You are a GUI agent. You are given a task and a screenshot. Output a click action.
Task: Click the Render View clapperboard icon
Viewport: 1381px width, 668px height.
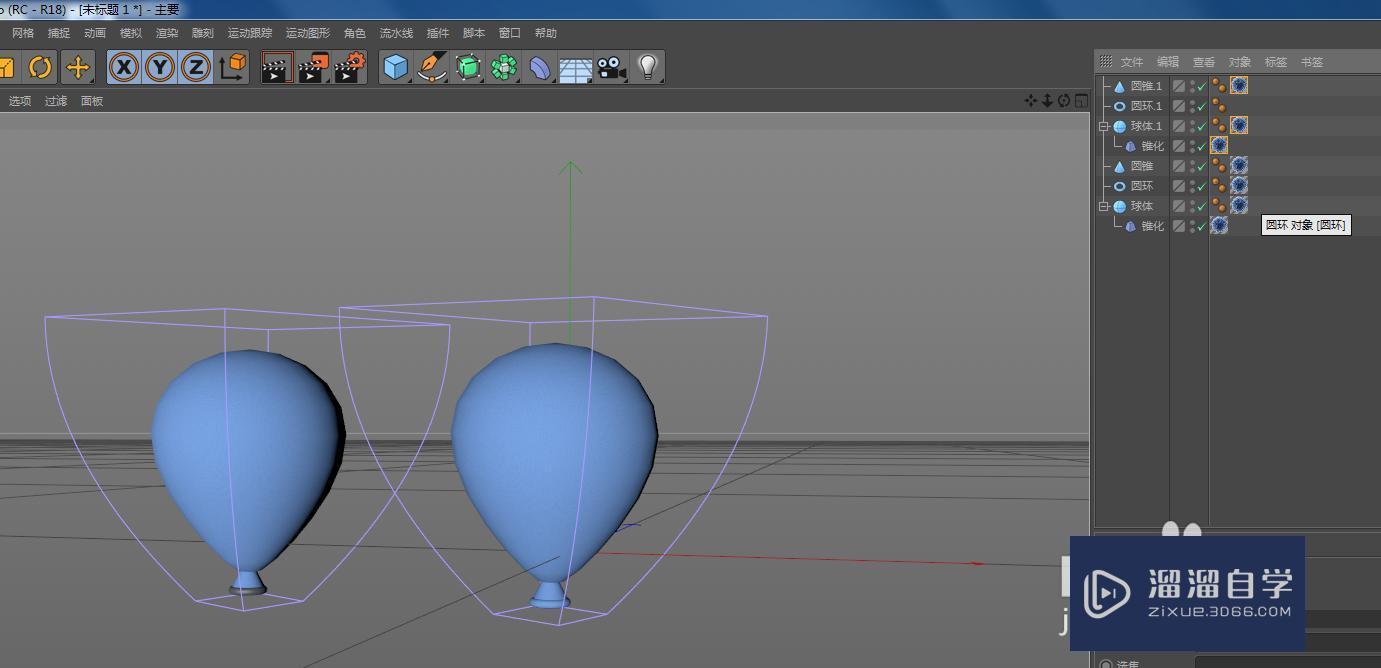[276, 67]
